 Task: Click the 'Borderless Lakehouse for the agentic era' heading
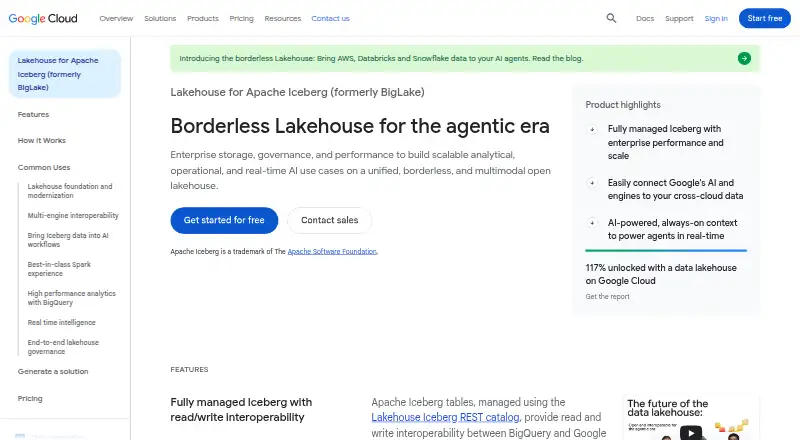(360, 126)
